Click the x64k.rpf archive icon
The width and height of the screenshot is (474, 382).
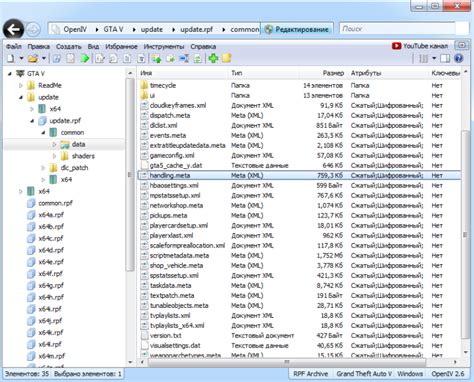click(x=31, y=332)
